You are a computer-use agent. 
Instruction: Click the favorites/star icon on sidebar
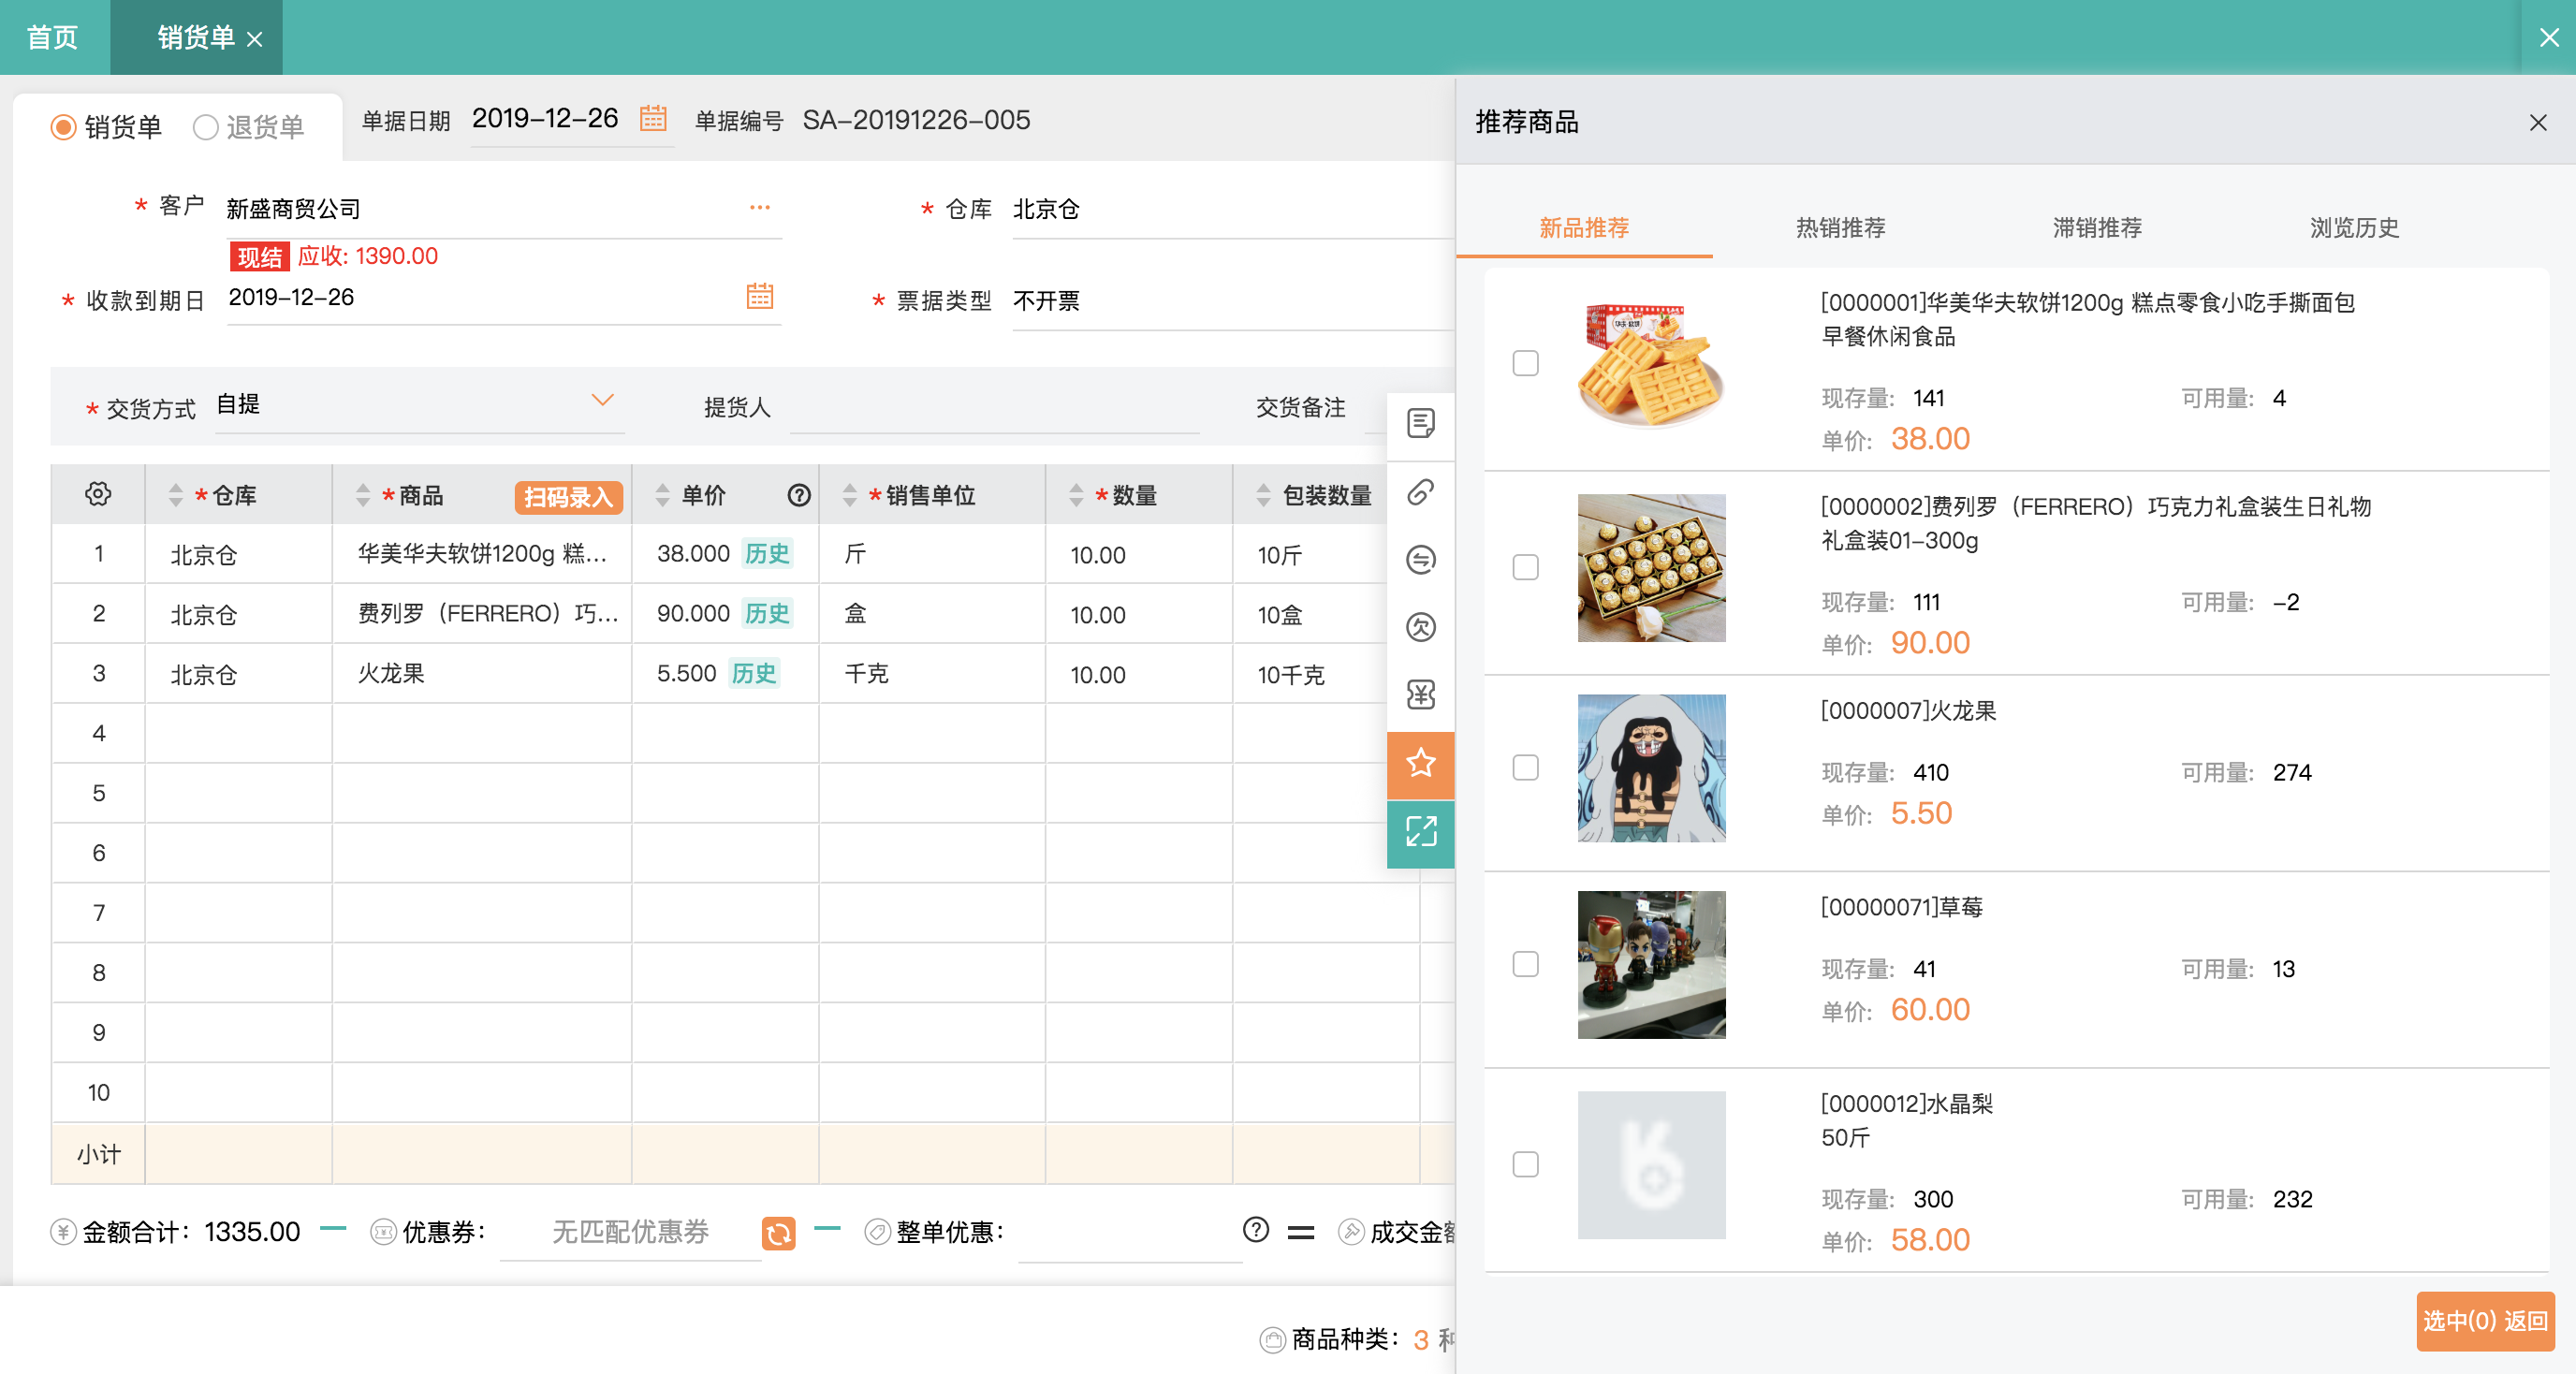(x=1423, y=763)
